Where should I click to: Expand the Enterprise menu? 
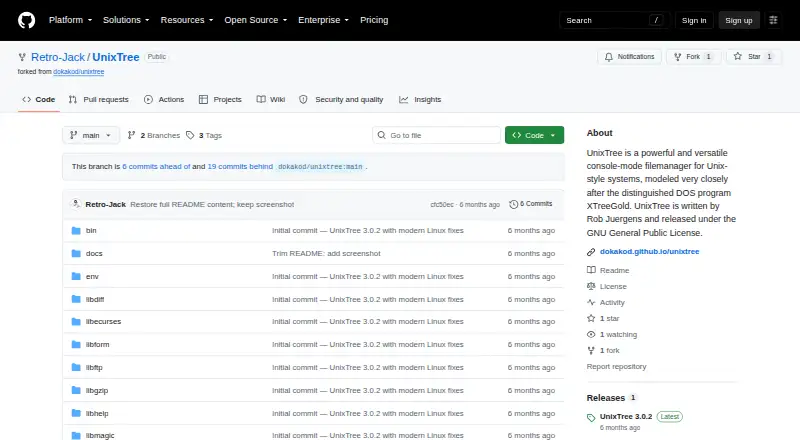[x=323, y=20]
